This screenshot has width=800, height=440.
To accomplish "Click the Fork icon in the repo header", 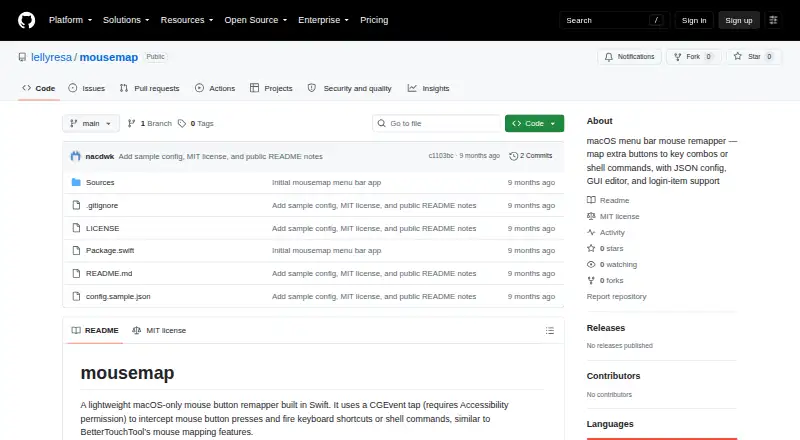I will [678, 57].
